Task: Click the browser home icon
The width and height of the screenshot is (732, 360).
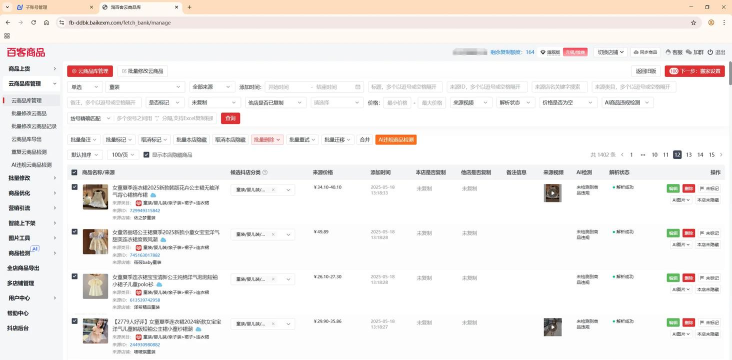Action: click(x=46, y=22)
